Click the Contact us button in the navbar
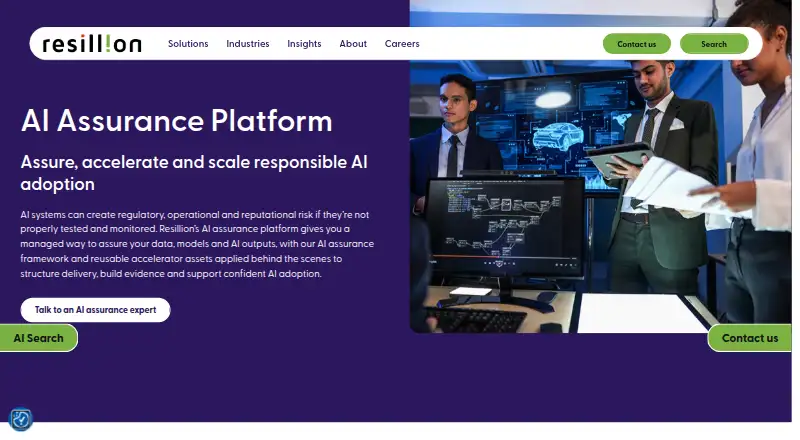The image size is (800, 440). [637, 44]
